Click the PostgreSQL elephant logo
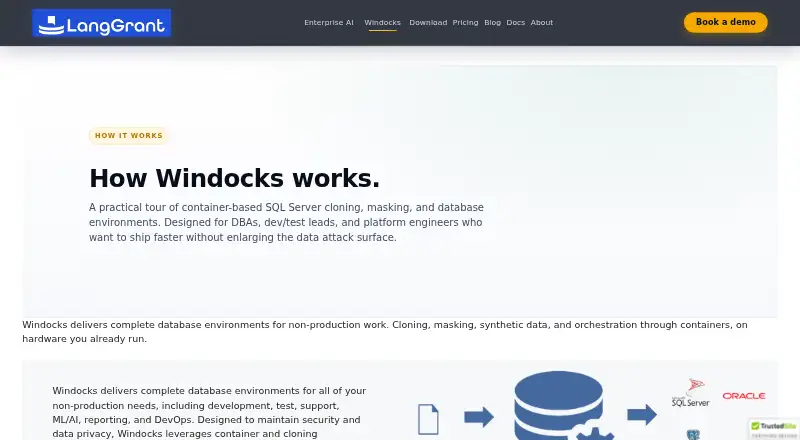Screen dimensions: 800x440 [x=693, y=435]
